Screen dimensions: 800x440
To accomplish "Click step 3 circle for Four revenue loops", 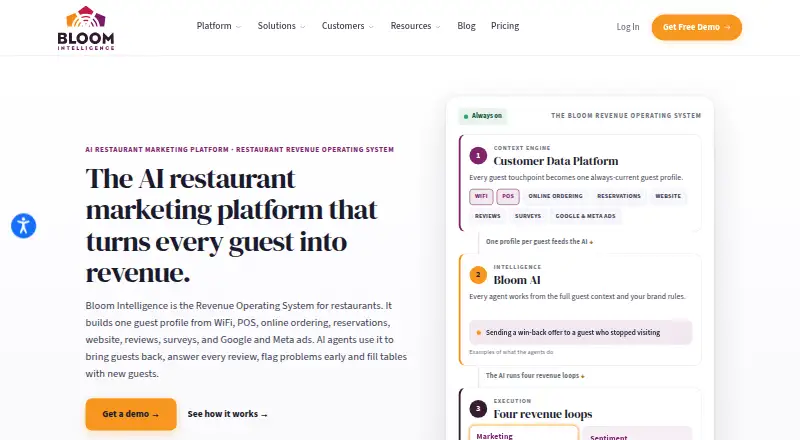I will coord(478,408).
